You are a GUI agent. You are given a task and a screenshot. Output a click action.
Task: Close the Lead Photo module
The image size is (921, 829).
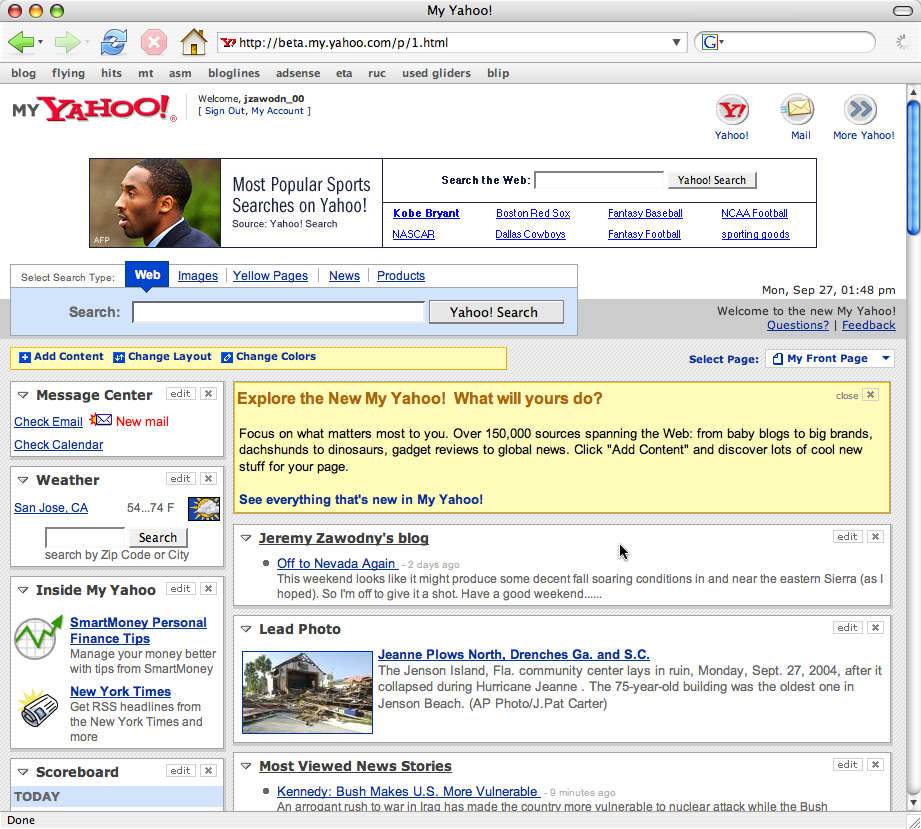click(875, 628)
